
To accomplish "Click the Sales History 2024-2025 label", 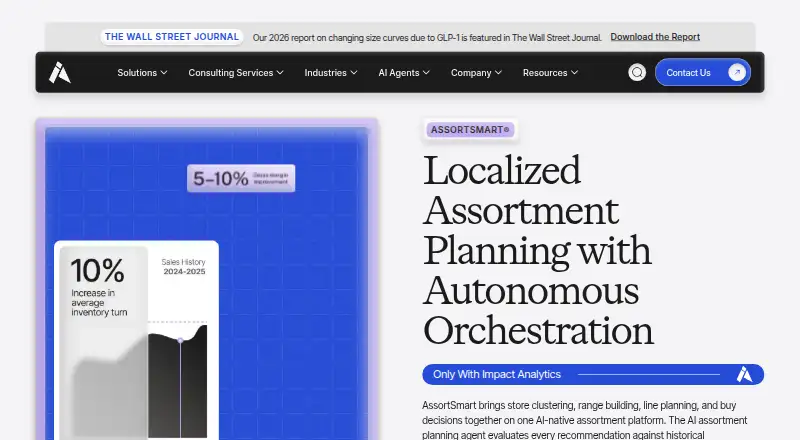I will coord(184,266).
